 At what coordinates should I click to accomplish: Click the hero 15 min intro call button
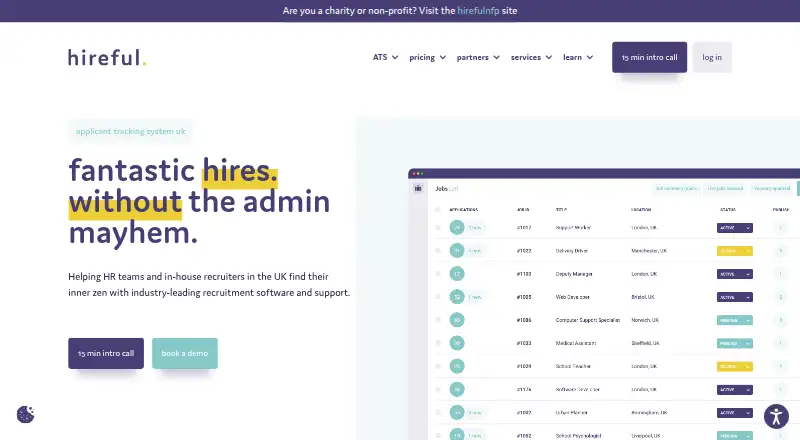(106, 353)
